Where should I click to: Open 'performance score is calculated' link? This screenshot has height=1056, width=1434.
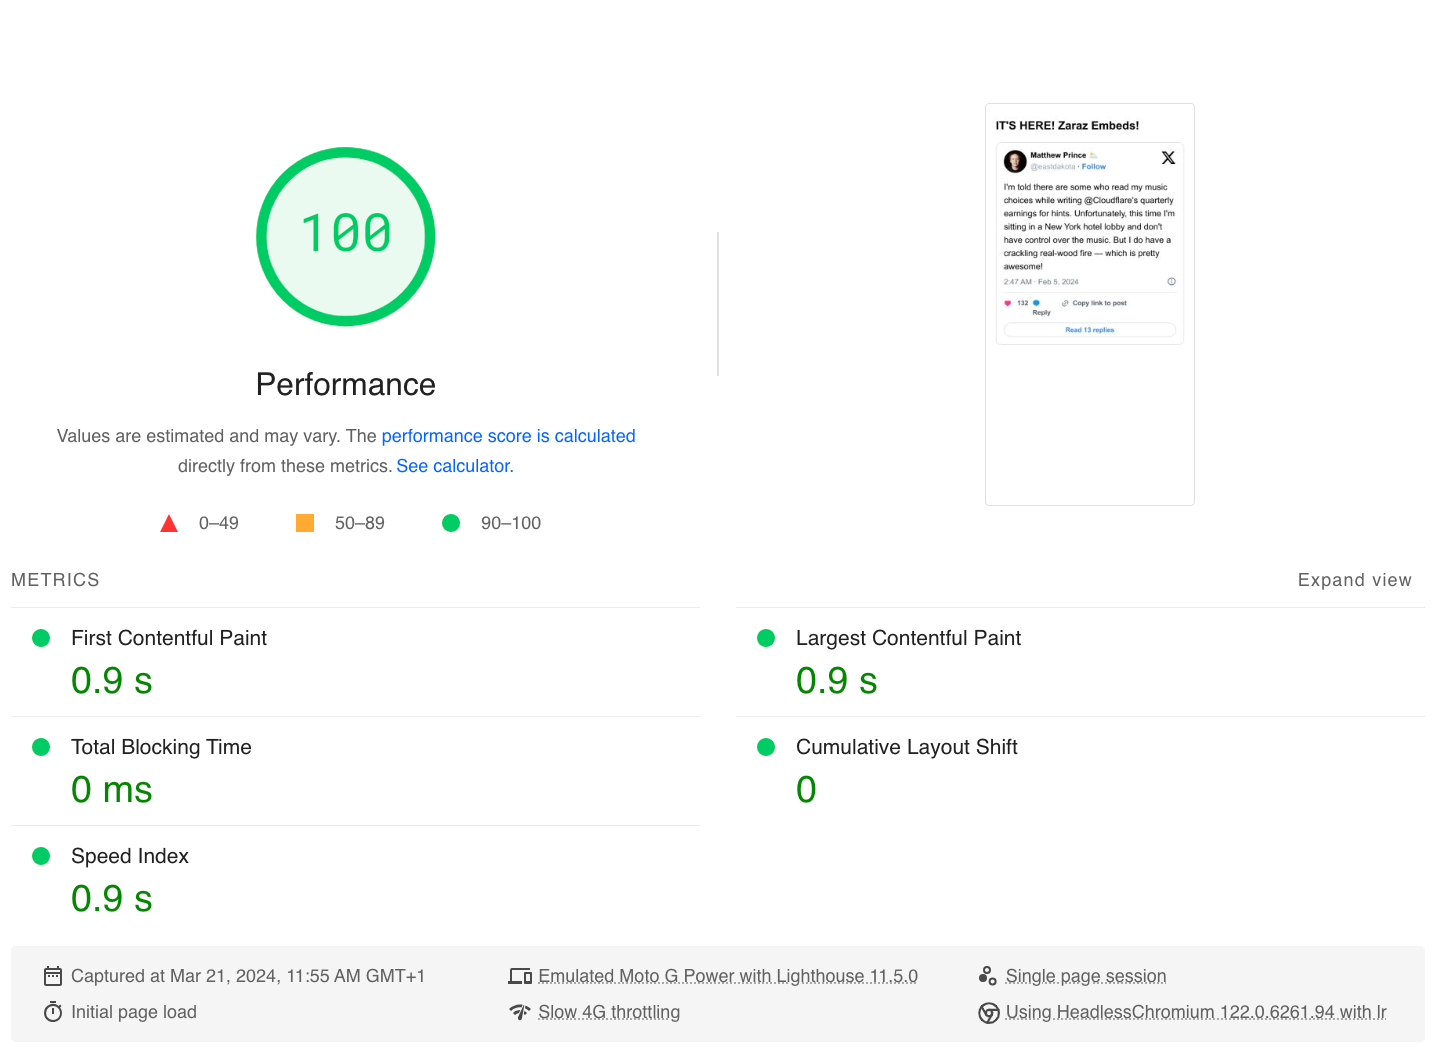508,436
